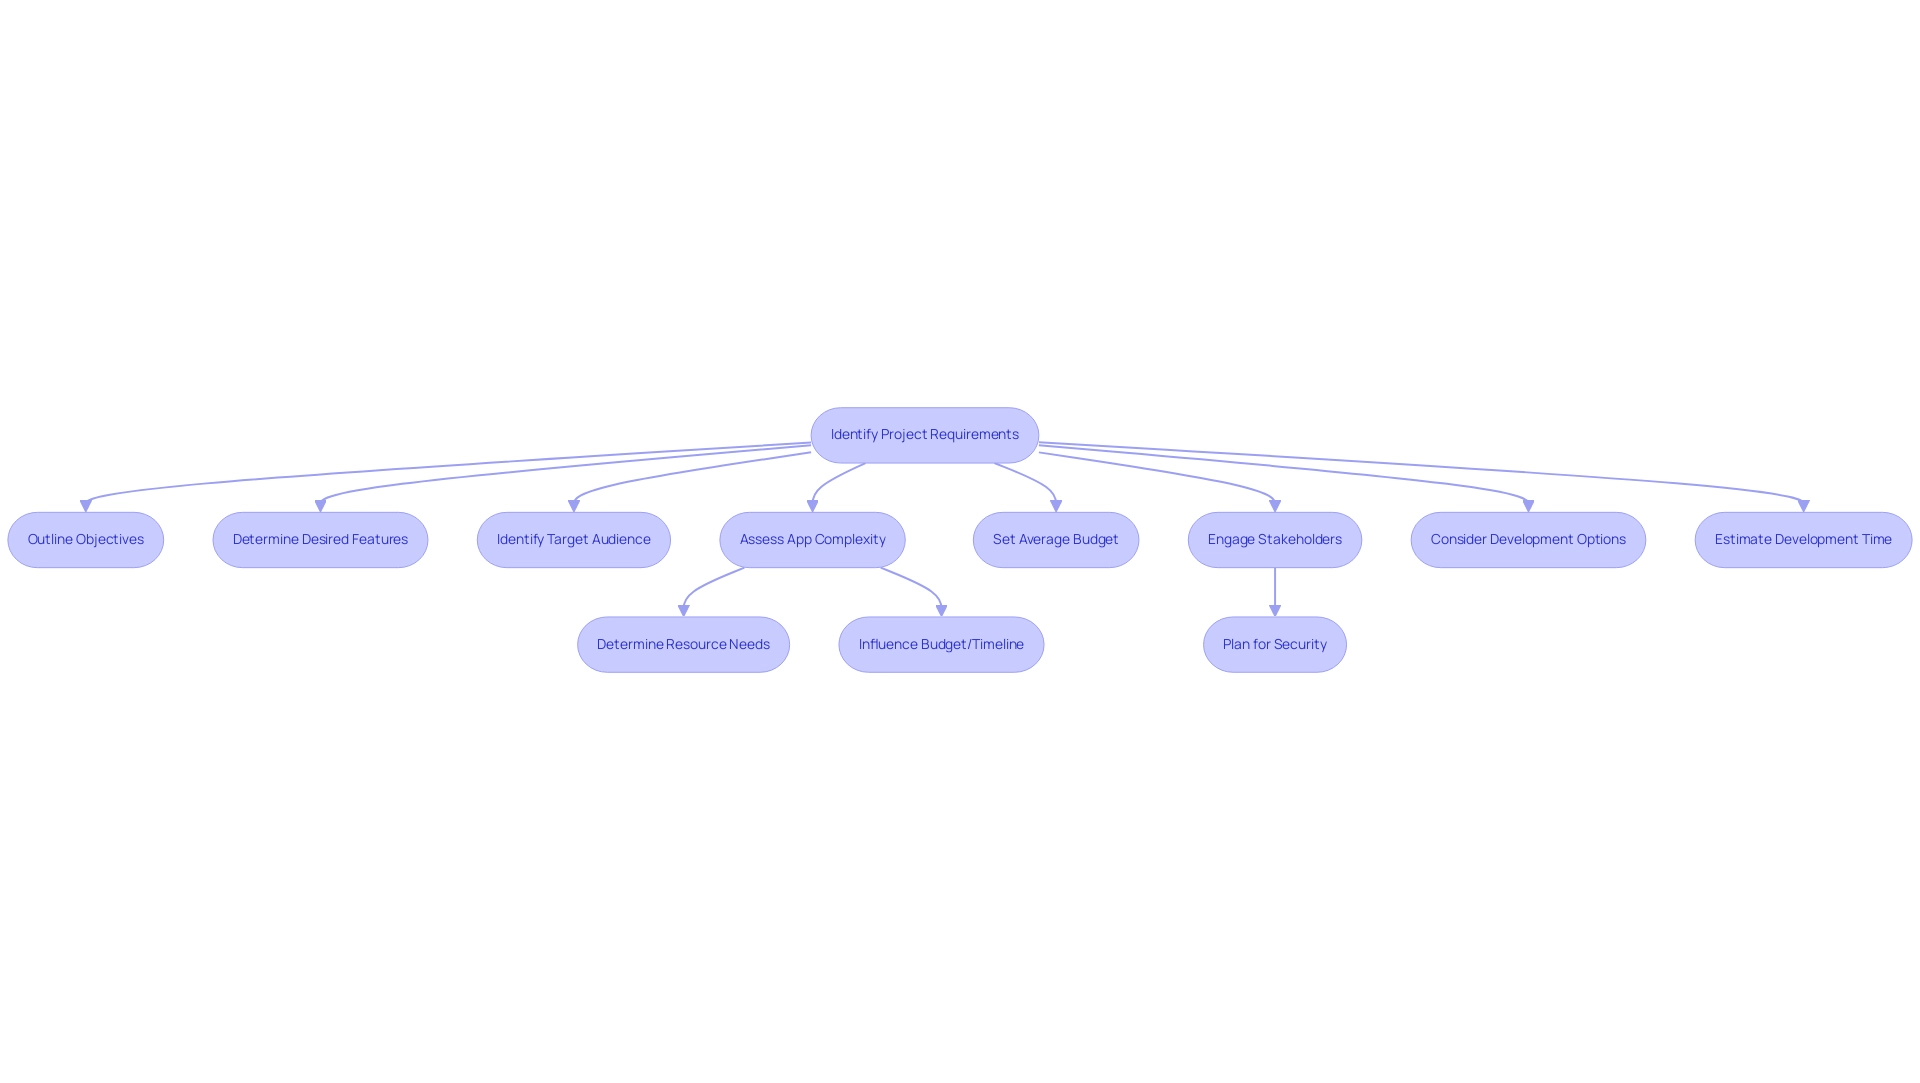Select the Estimate Development Time node
This screenshot has height=1083, width=1920.
pyautogui.click(x=1803, y=538)
